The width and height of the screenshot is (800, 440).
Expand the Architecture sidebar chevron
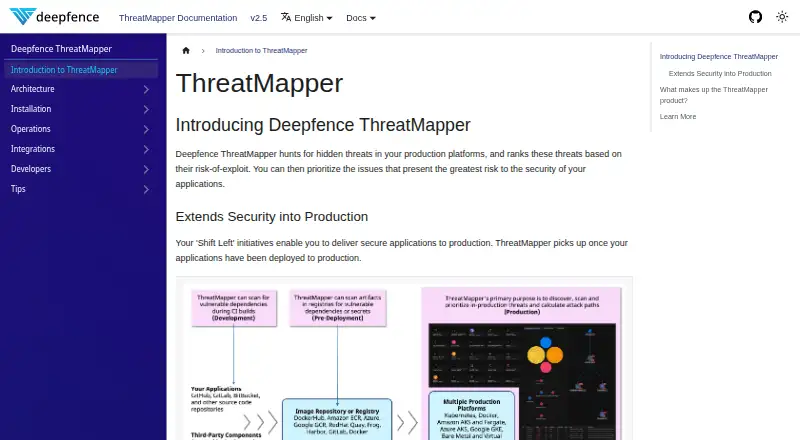pos(146,89)
